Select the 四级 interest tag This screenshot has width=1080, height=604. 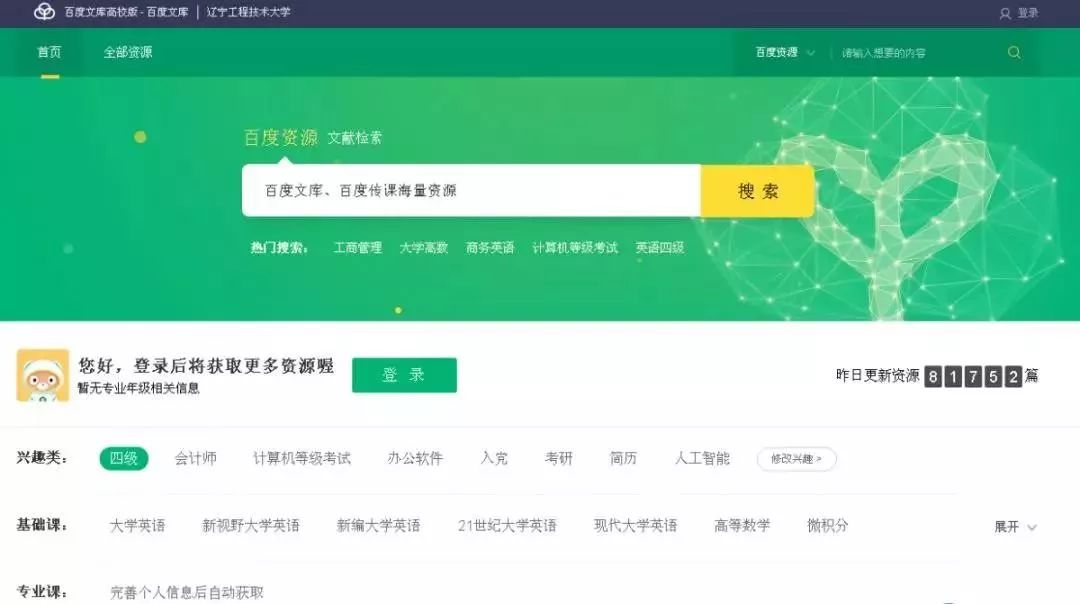[124, 458]
